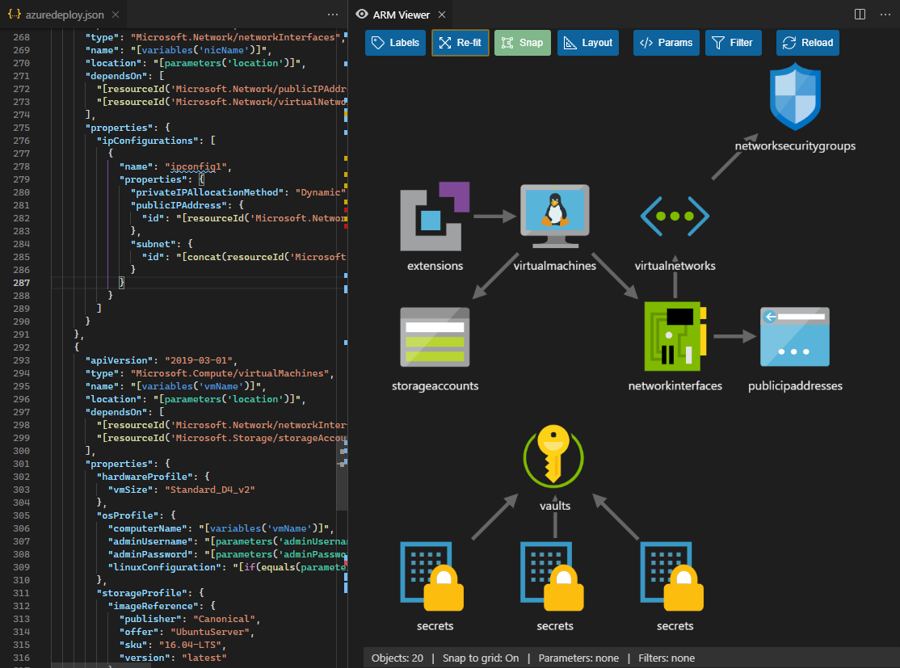900x668 pixels.
Task: Click the Re-fit button
Action: pyautogui.click(x=459, y=43)
